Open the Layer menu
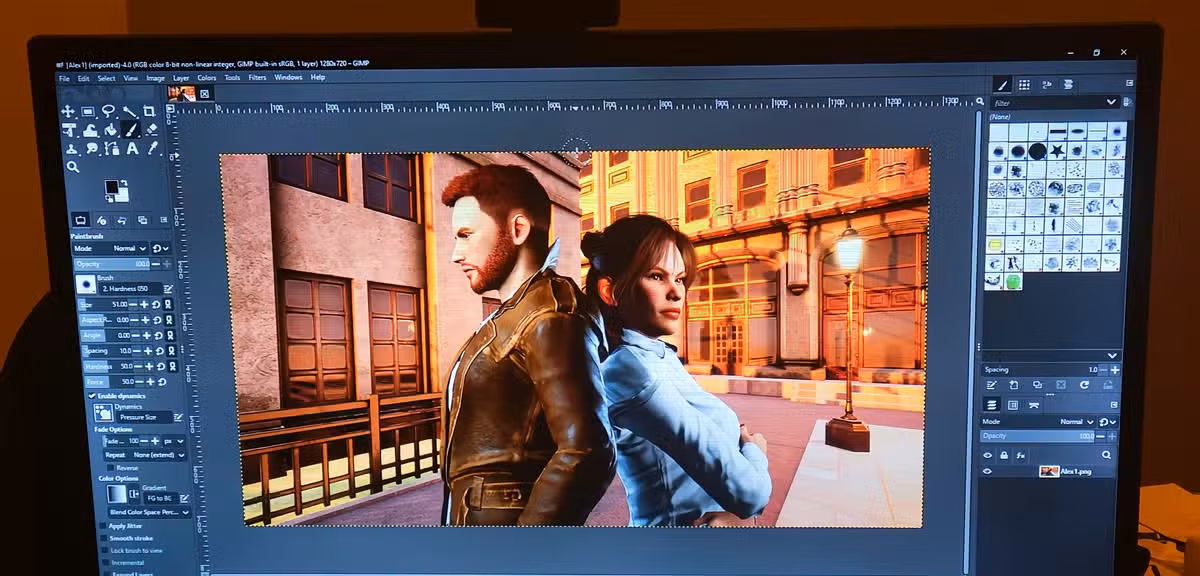The height and width of the screenshot is (576, 1200). (x=181, y=77)
